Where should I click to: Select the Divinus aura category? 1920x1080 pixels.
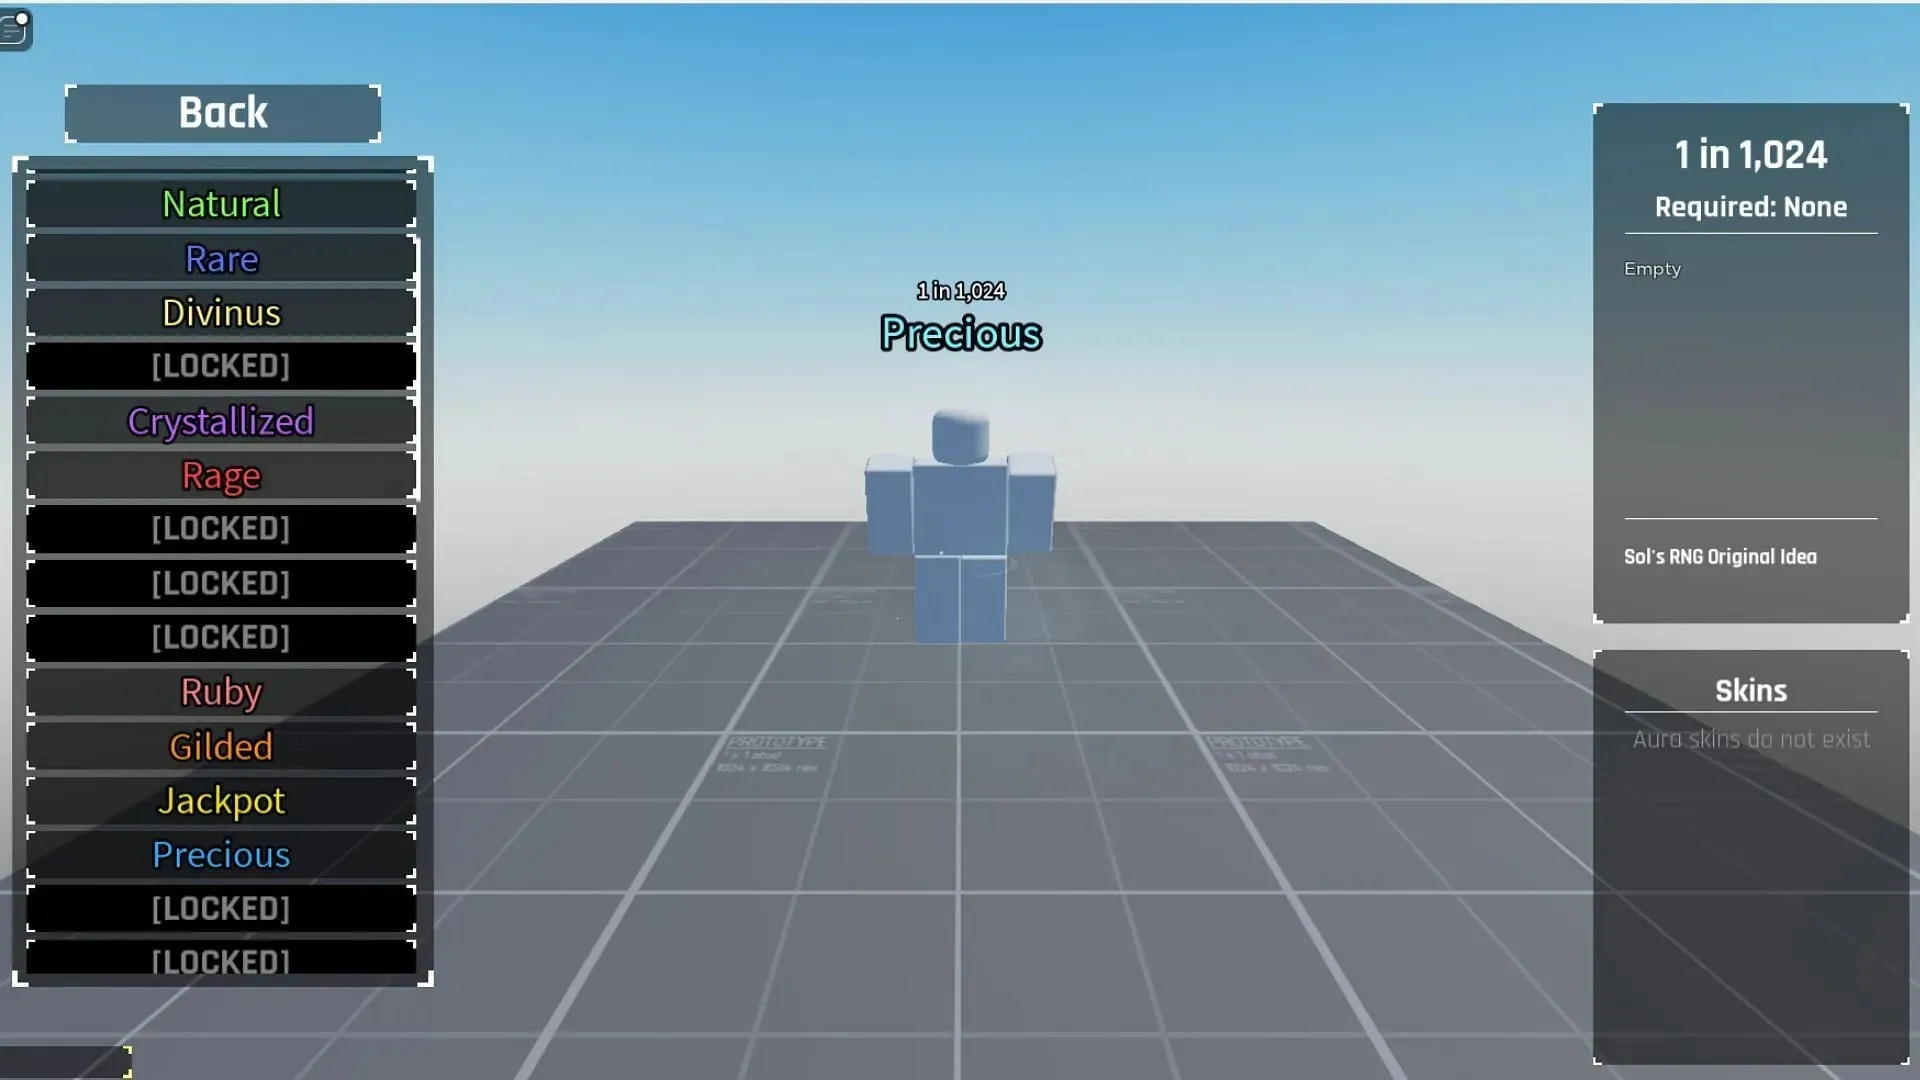222,311
